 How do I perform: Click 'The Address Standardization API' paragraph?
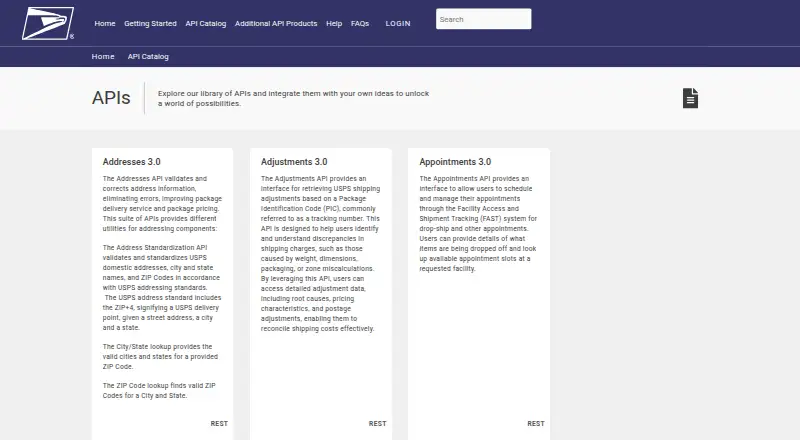pos(162,287)
